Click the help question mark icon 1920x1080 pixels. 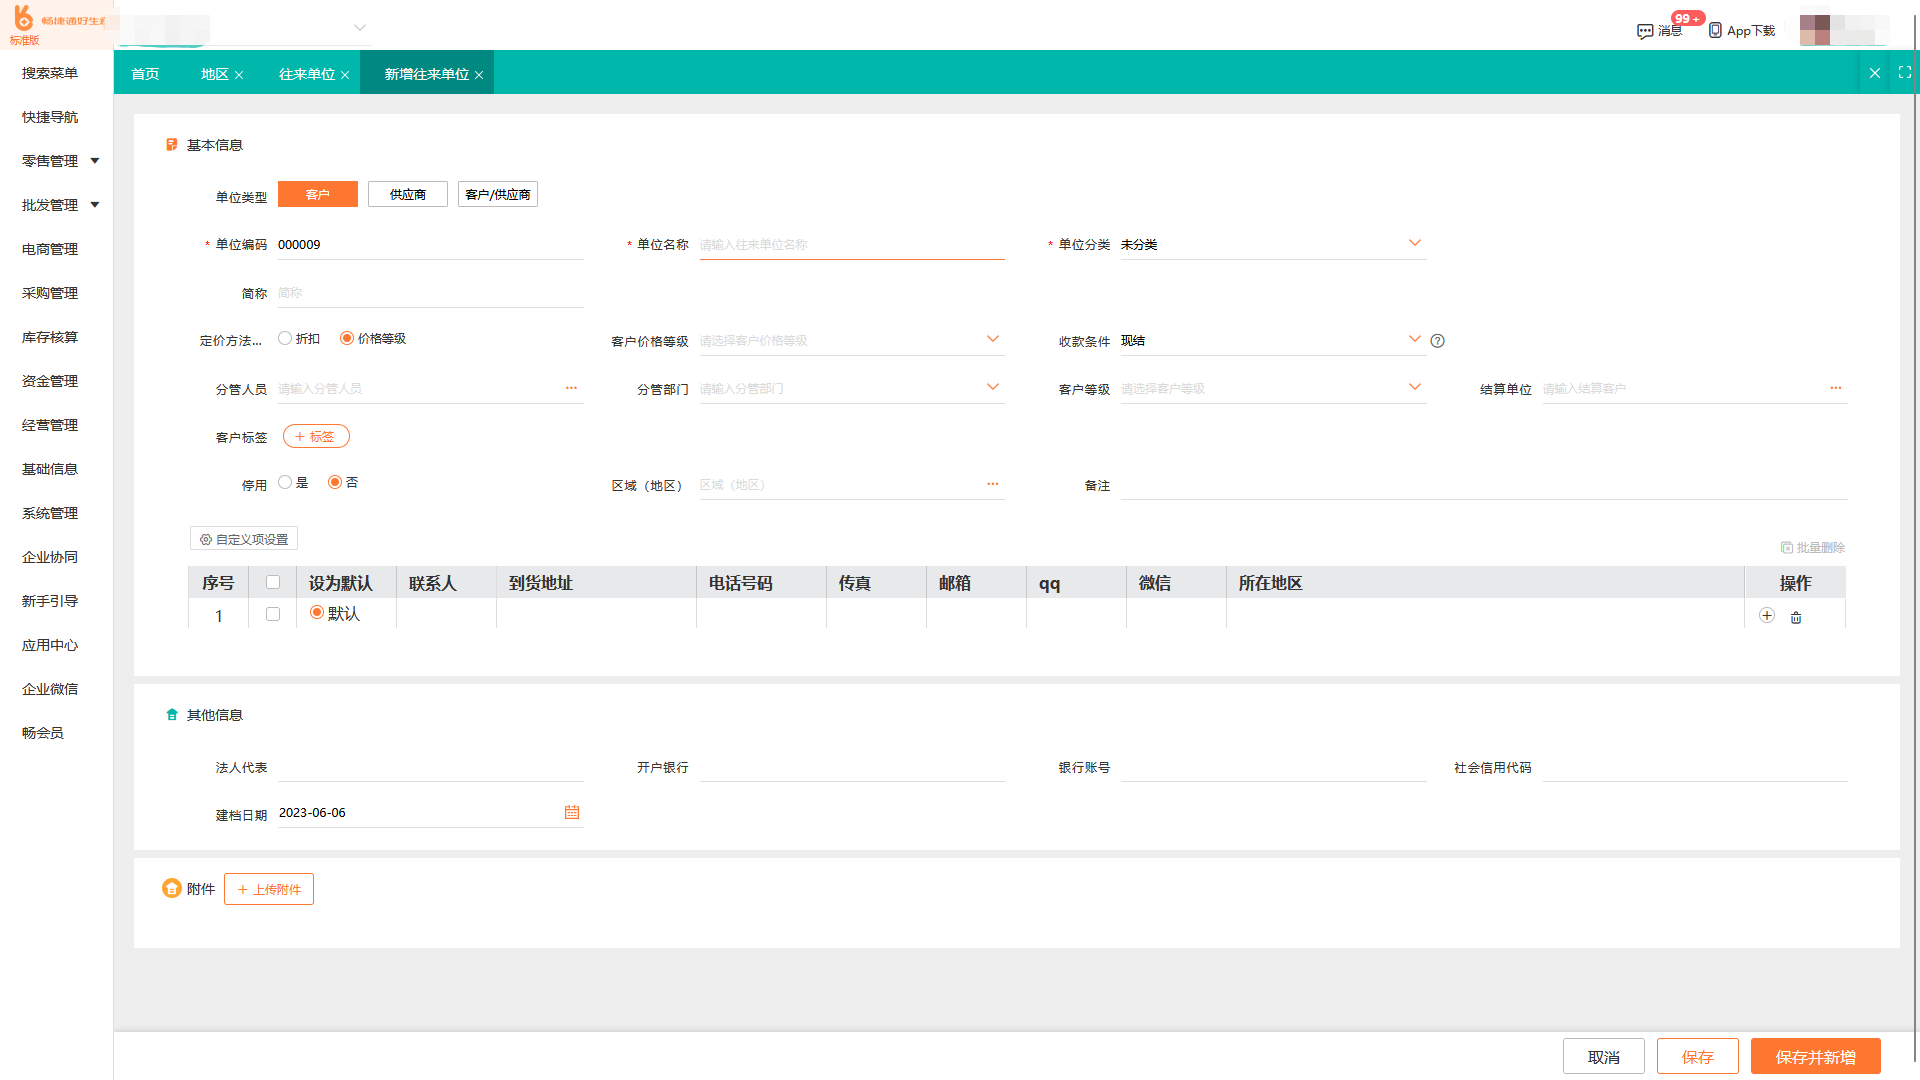[1437, 342]
